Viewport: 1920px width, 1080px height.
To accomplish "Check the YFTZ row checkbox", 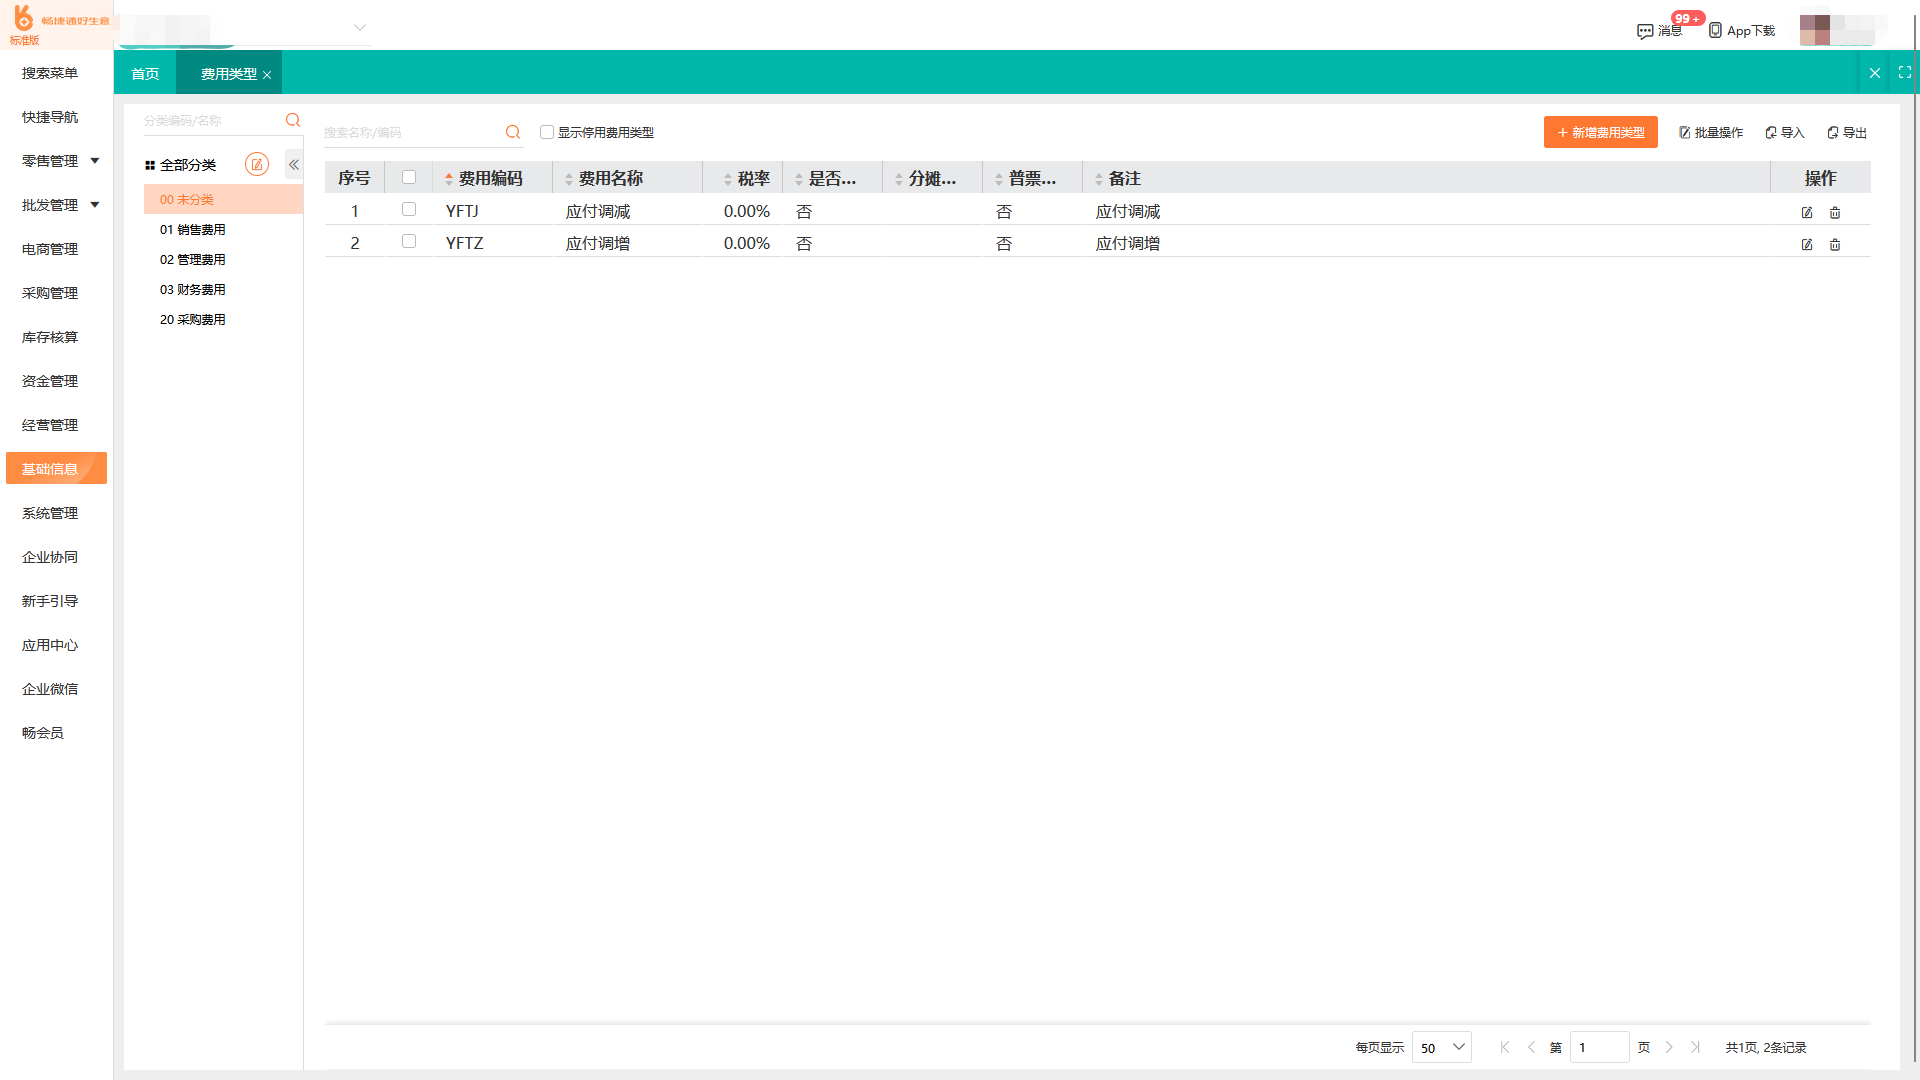I will [409, 243].
